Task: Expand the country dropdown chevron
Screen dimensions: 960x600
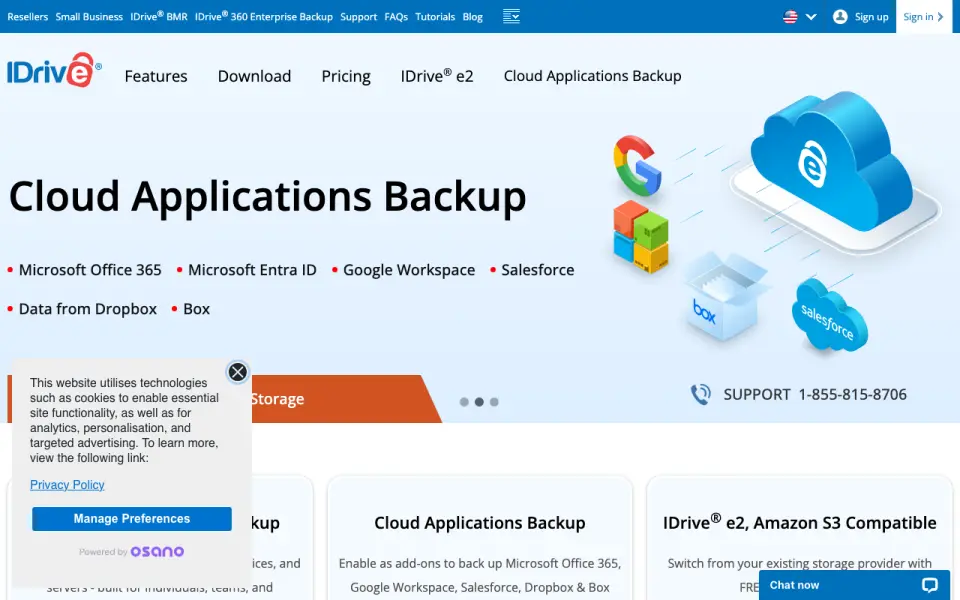Action: click(x=811, y=17)
